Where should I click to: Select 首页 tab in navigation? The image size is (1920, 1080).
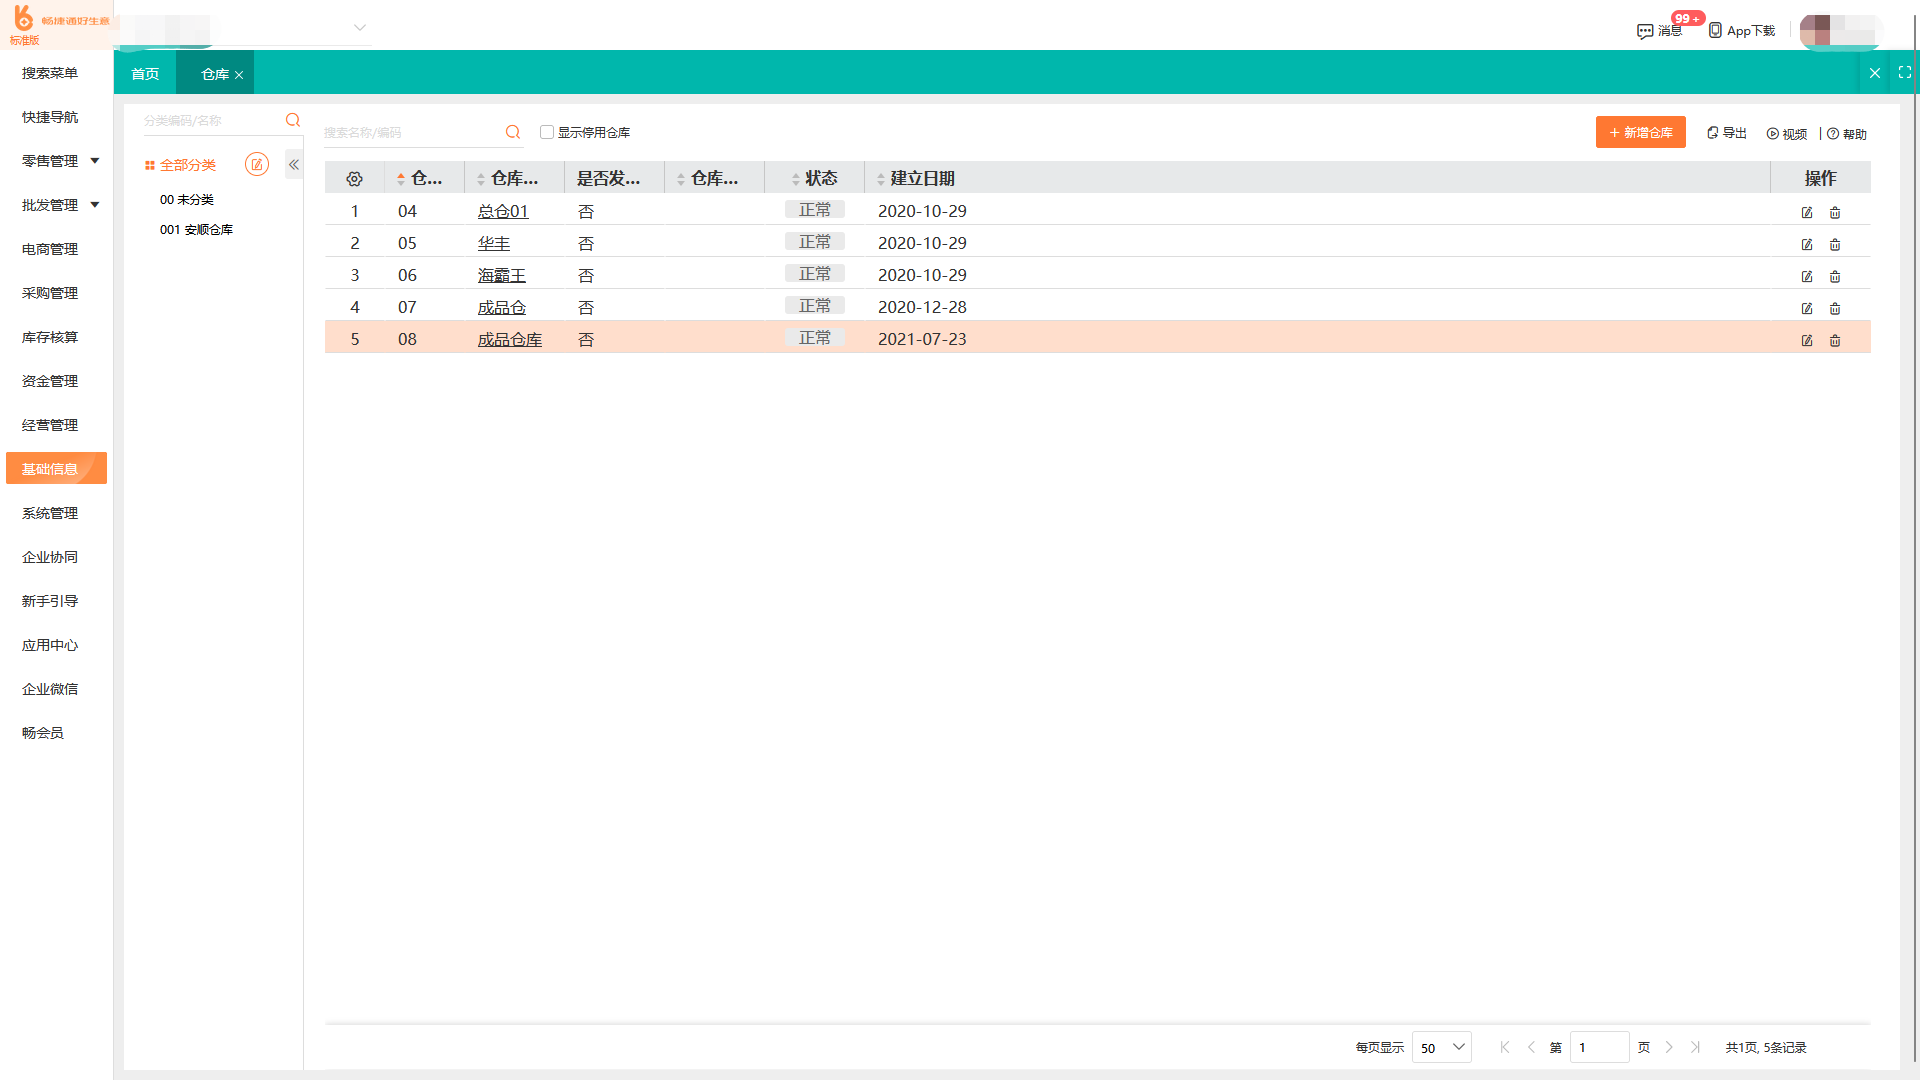tap(146, 74)
